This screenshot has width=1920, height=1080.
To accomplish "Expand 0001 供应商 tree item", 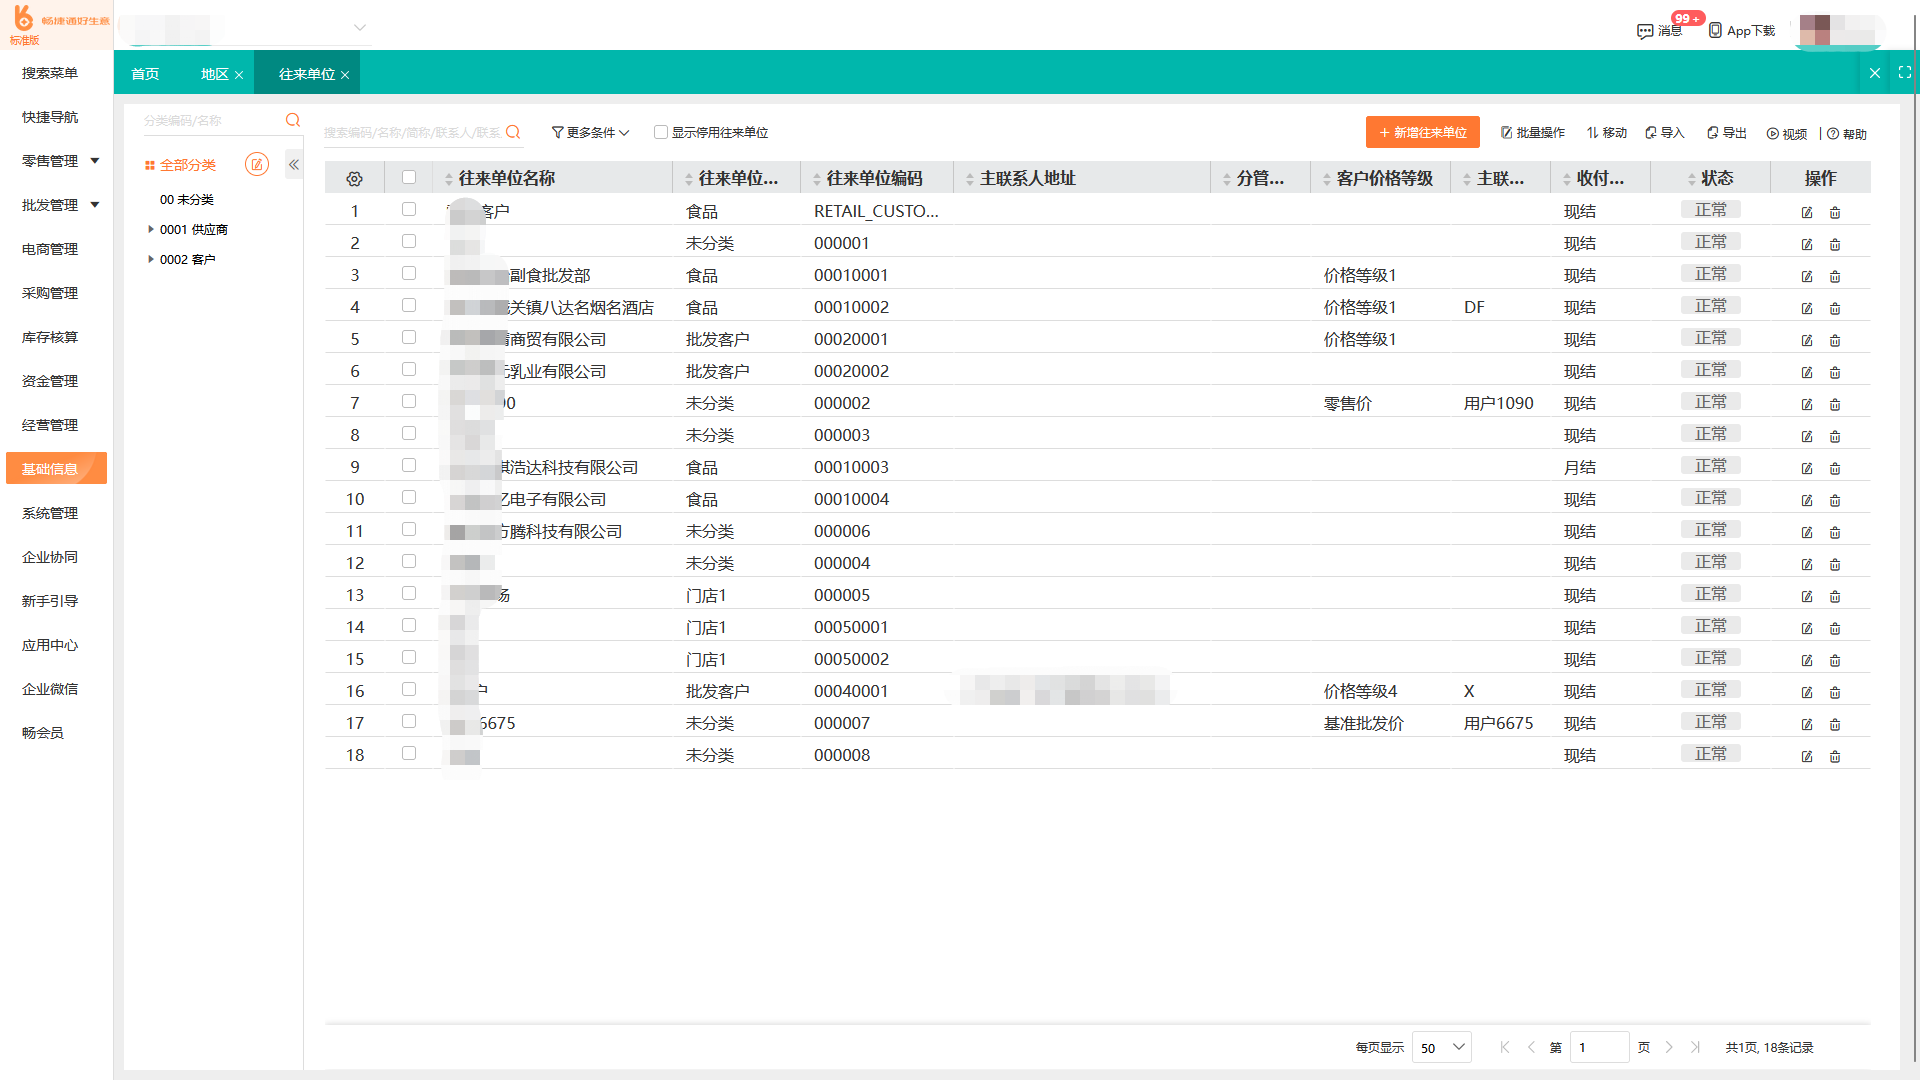I will click(x=150, y=228).
